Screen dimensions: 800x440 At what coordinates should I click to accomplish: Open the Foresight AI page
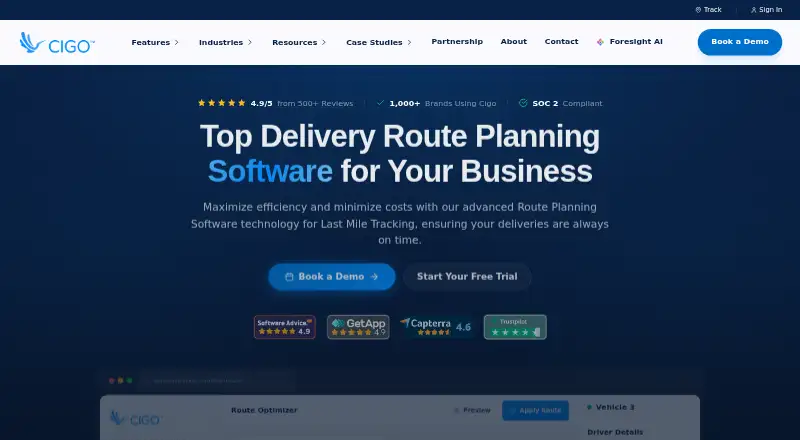(630, 42)
